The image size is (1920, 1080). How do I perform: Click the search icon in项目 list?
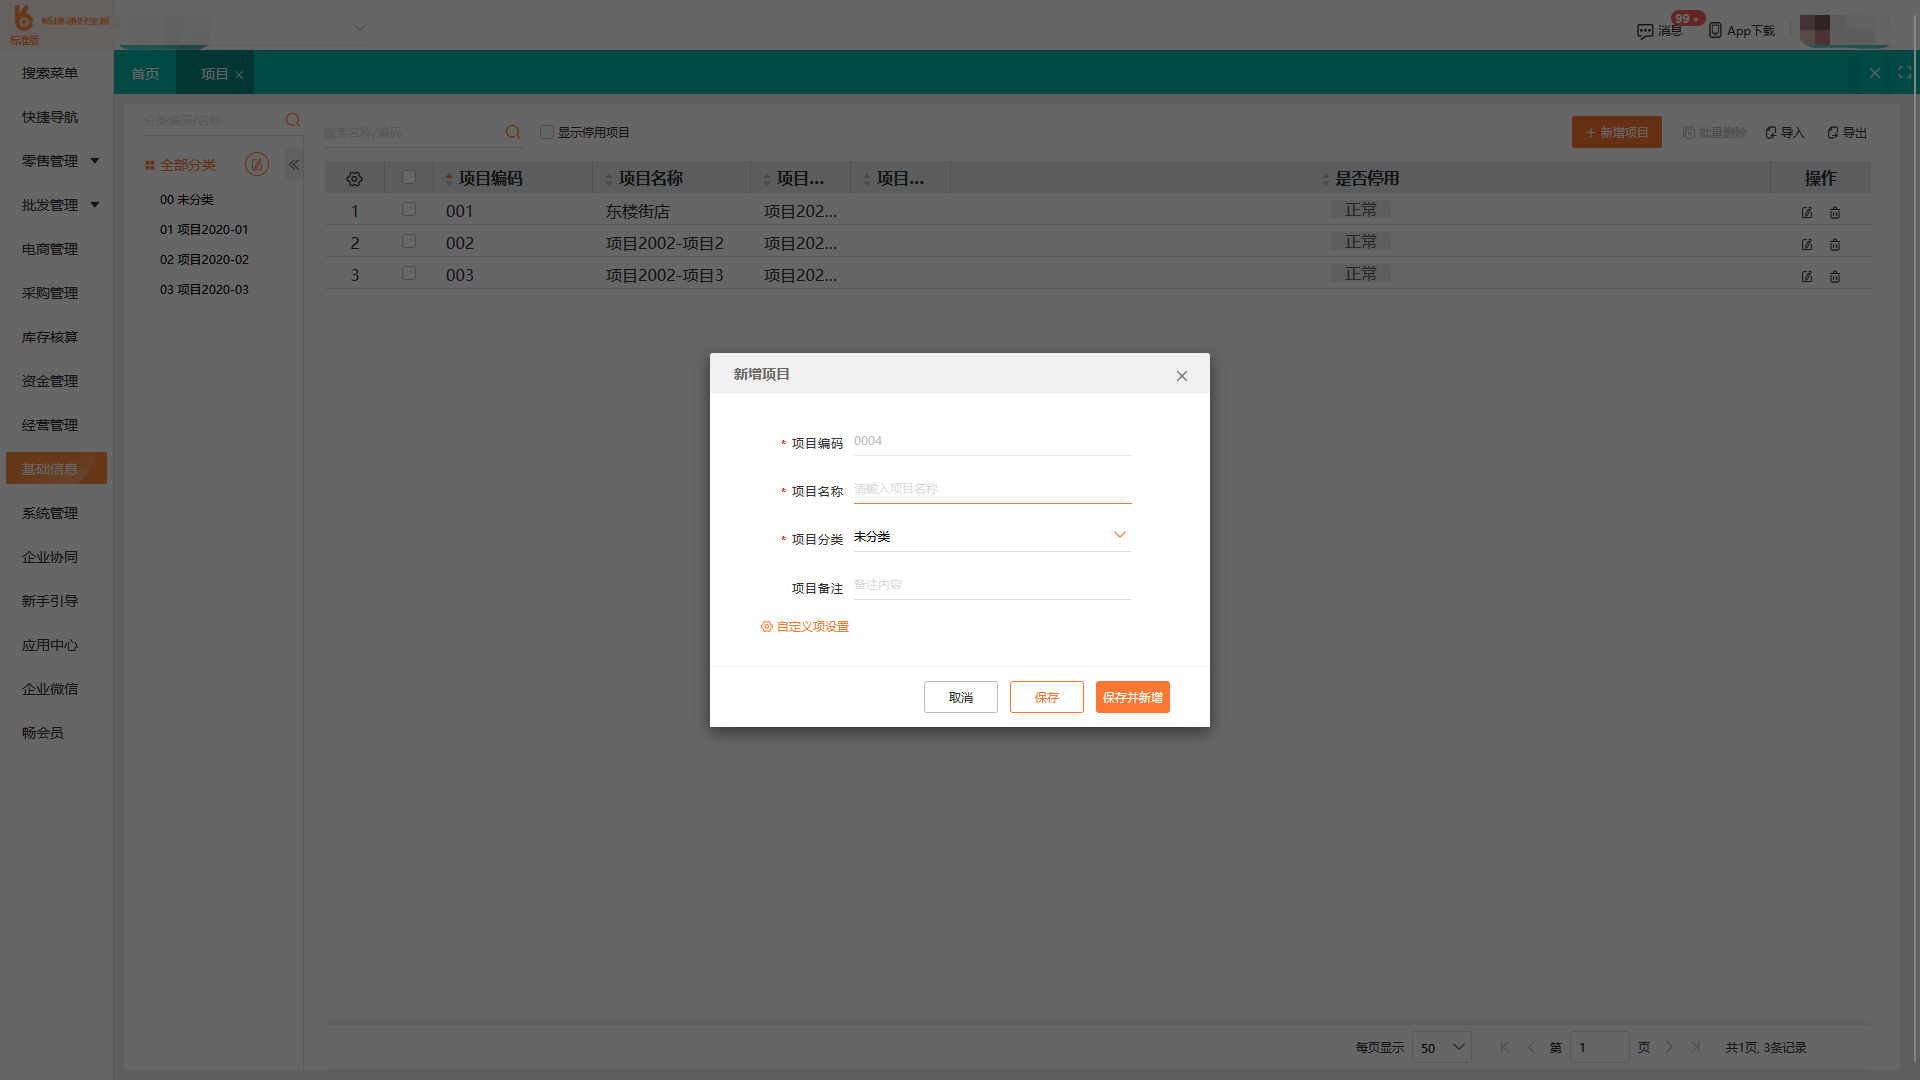point(513,132)
